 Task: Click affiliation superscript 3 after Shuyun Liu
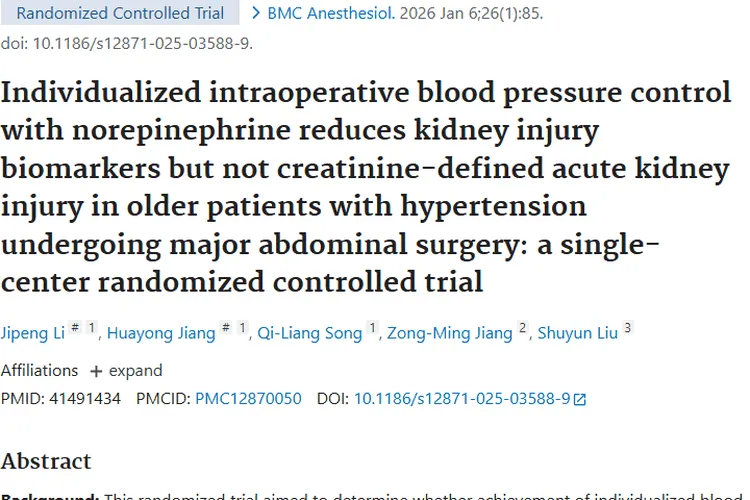[x=628, y=328]
